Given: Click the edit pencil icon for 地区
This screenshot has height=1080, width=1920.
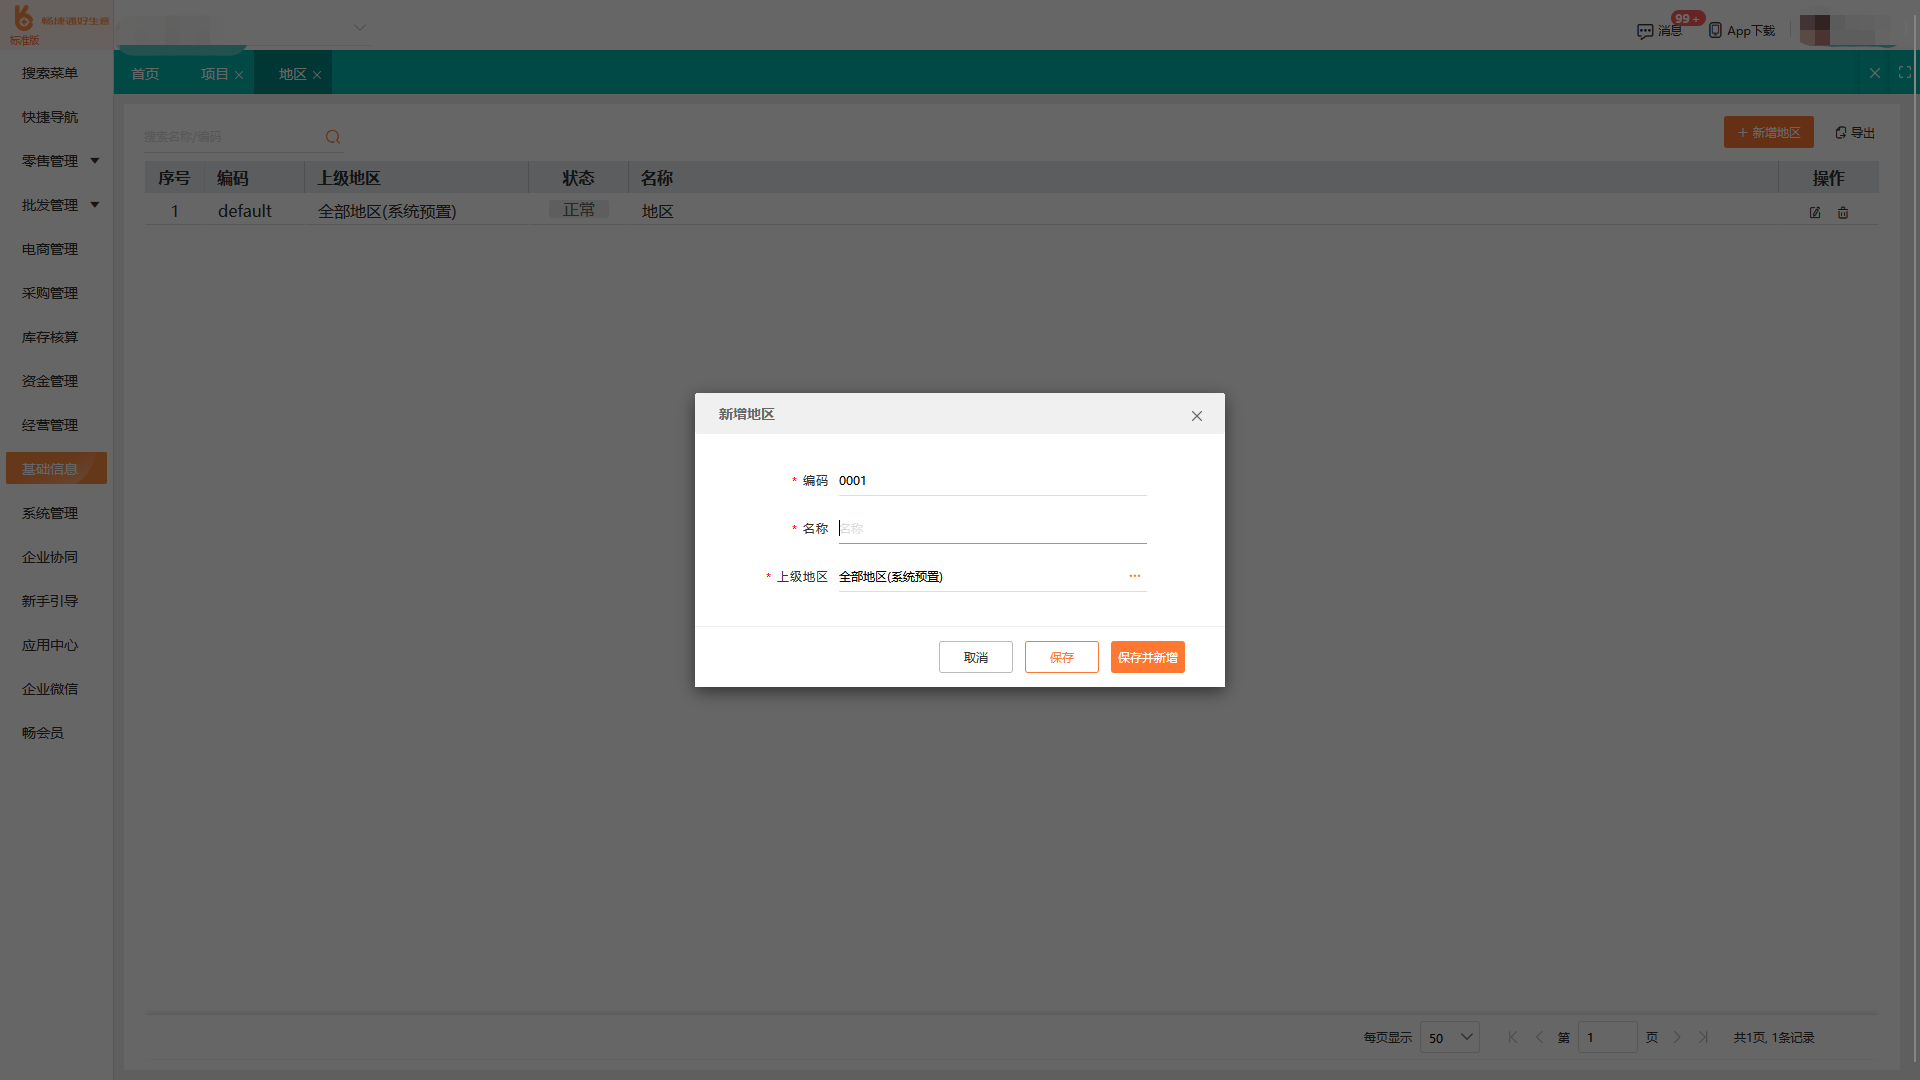Looking at the screenshot, I should tap(1815, 211).
